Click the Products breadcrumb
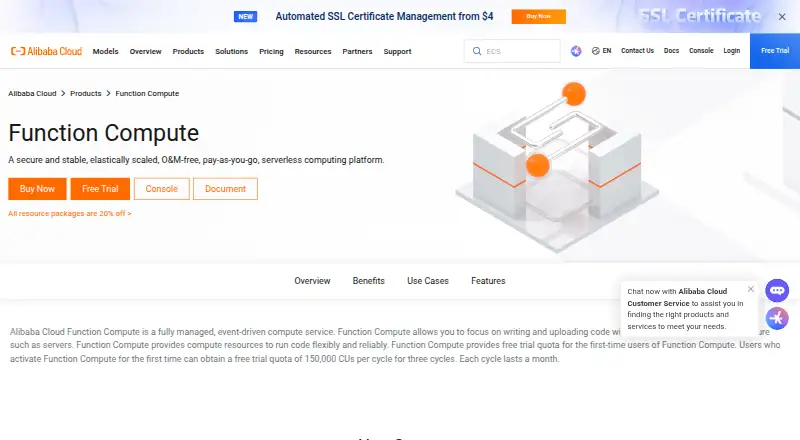Viewport: 800px width, 440px height. pyautogui.click(x=86, y=93)
